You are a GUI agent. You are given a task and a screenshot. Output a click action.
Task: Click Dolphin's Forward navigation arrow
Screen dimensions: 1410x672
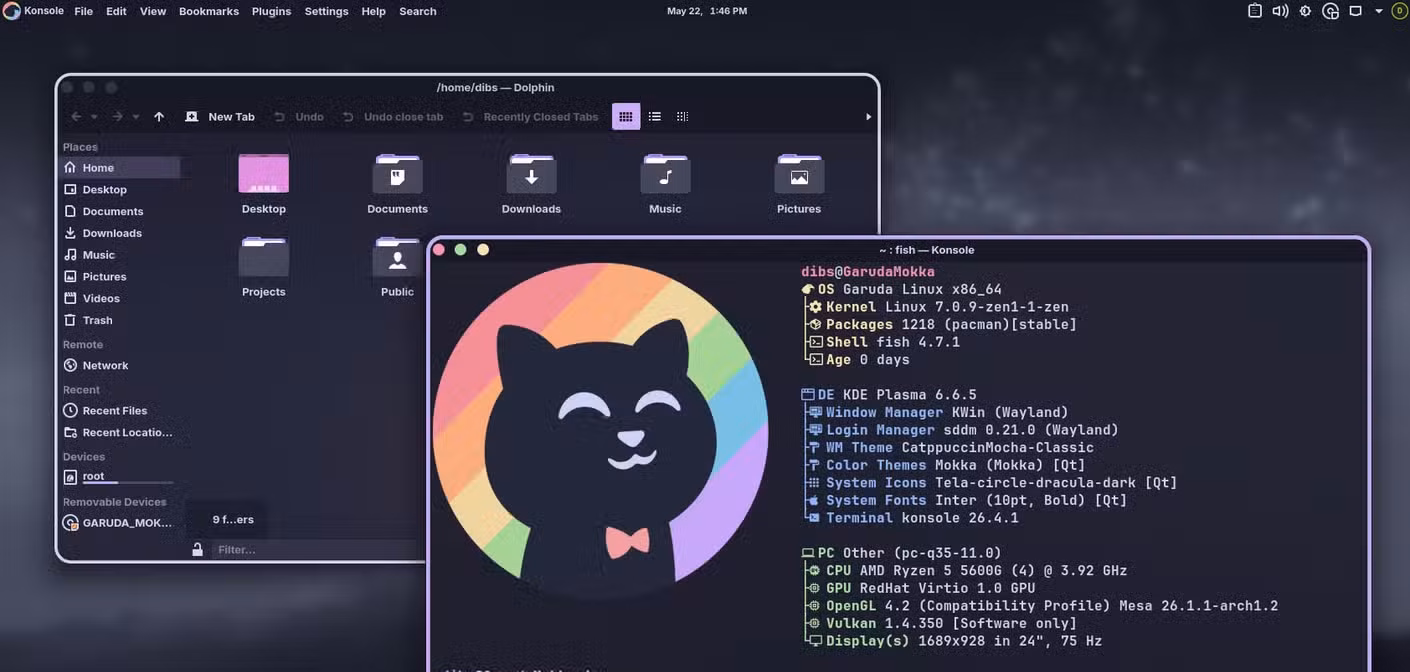pyautogui.click(x=117, y=117)
